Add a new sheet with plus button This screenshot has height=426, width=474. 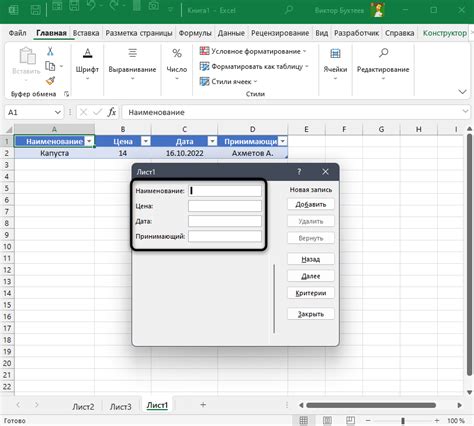(203, 405)
